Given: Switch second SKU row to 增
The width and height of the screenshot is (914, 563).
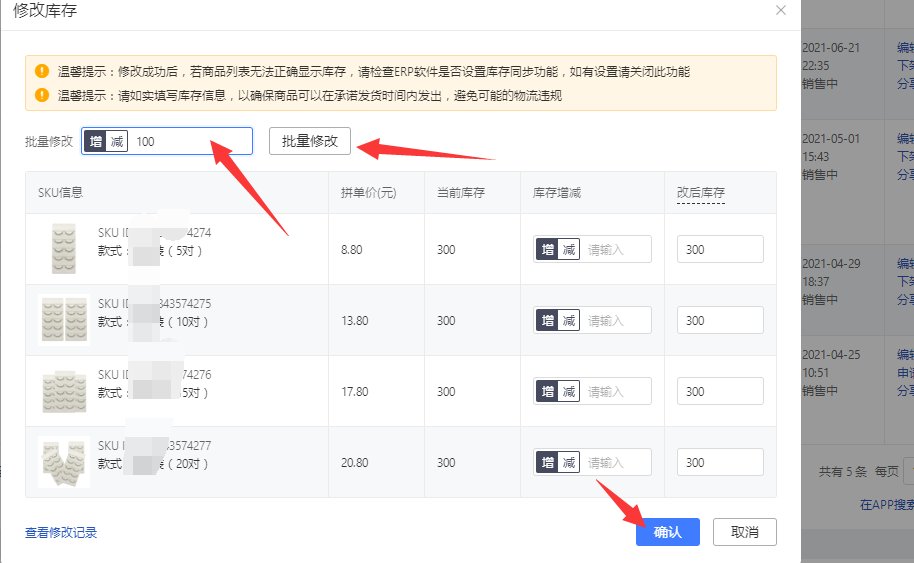Looking at the screenshot, I should (x=548, y=321).
